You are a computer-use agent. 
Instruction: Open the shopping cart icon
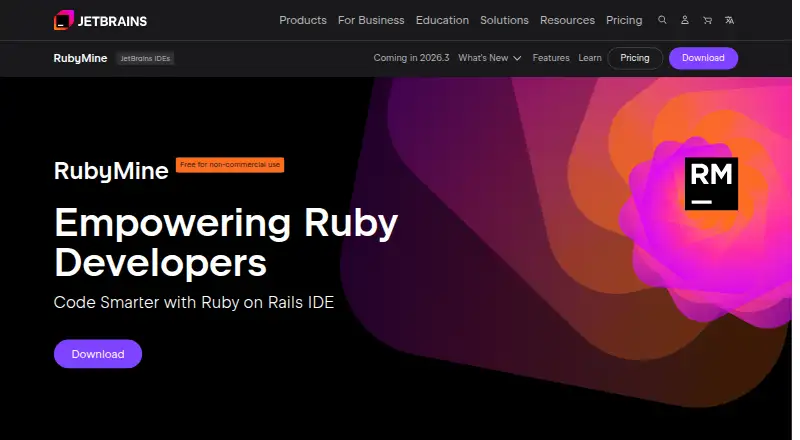pos(707,20)
